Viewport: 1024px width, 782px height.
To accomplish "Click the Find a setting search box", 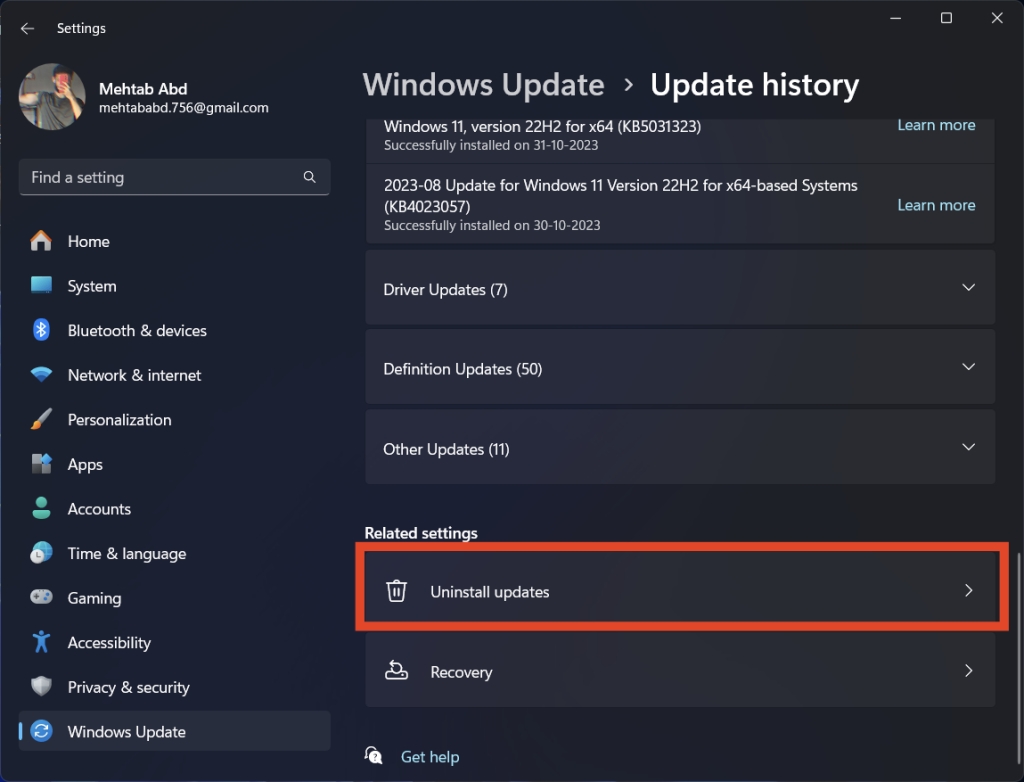I will 174,177.
